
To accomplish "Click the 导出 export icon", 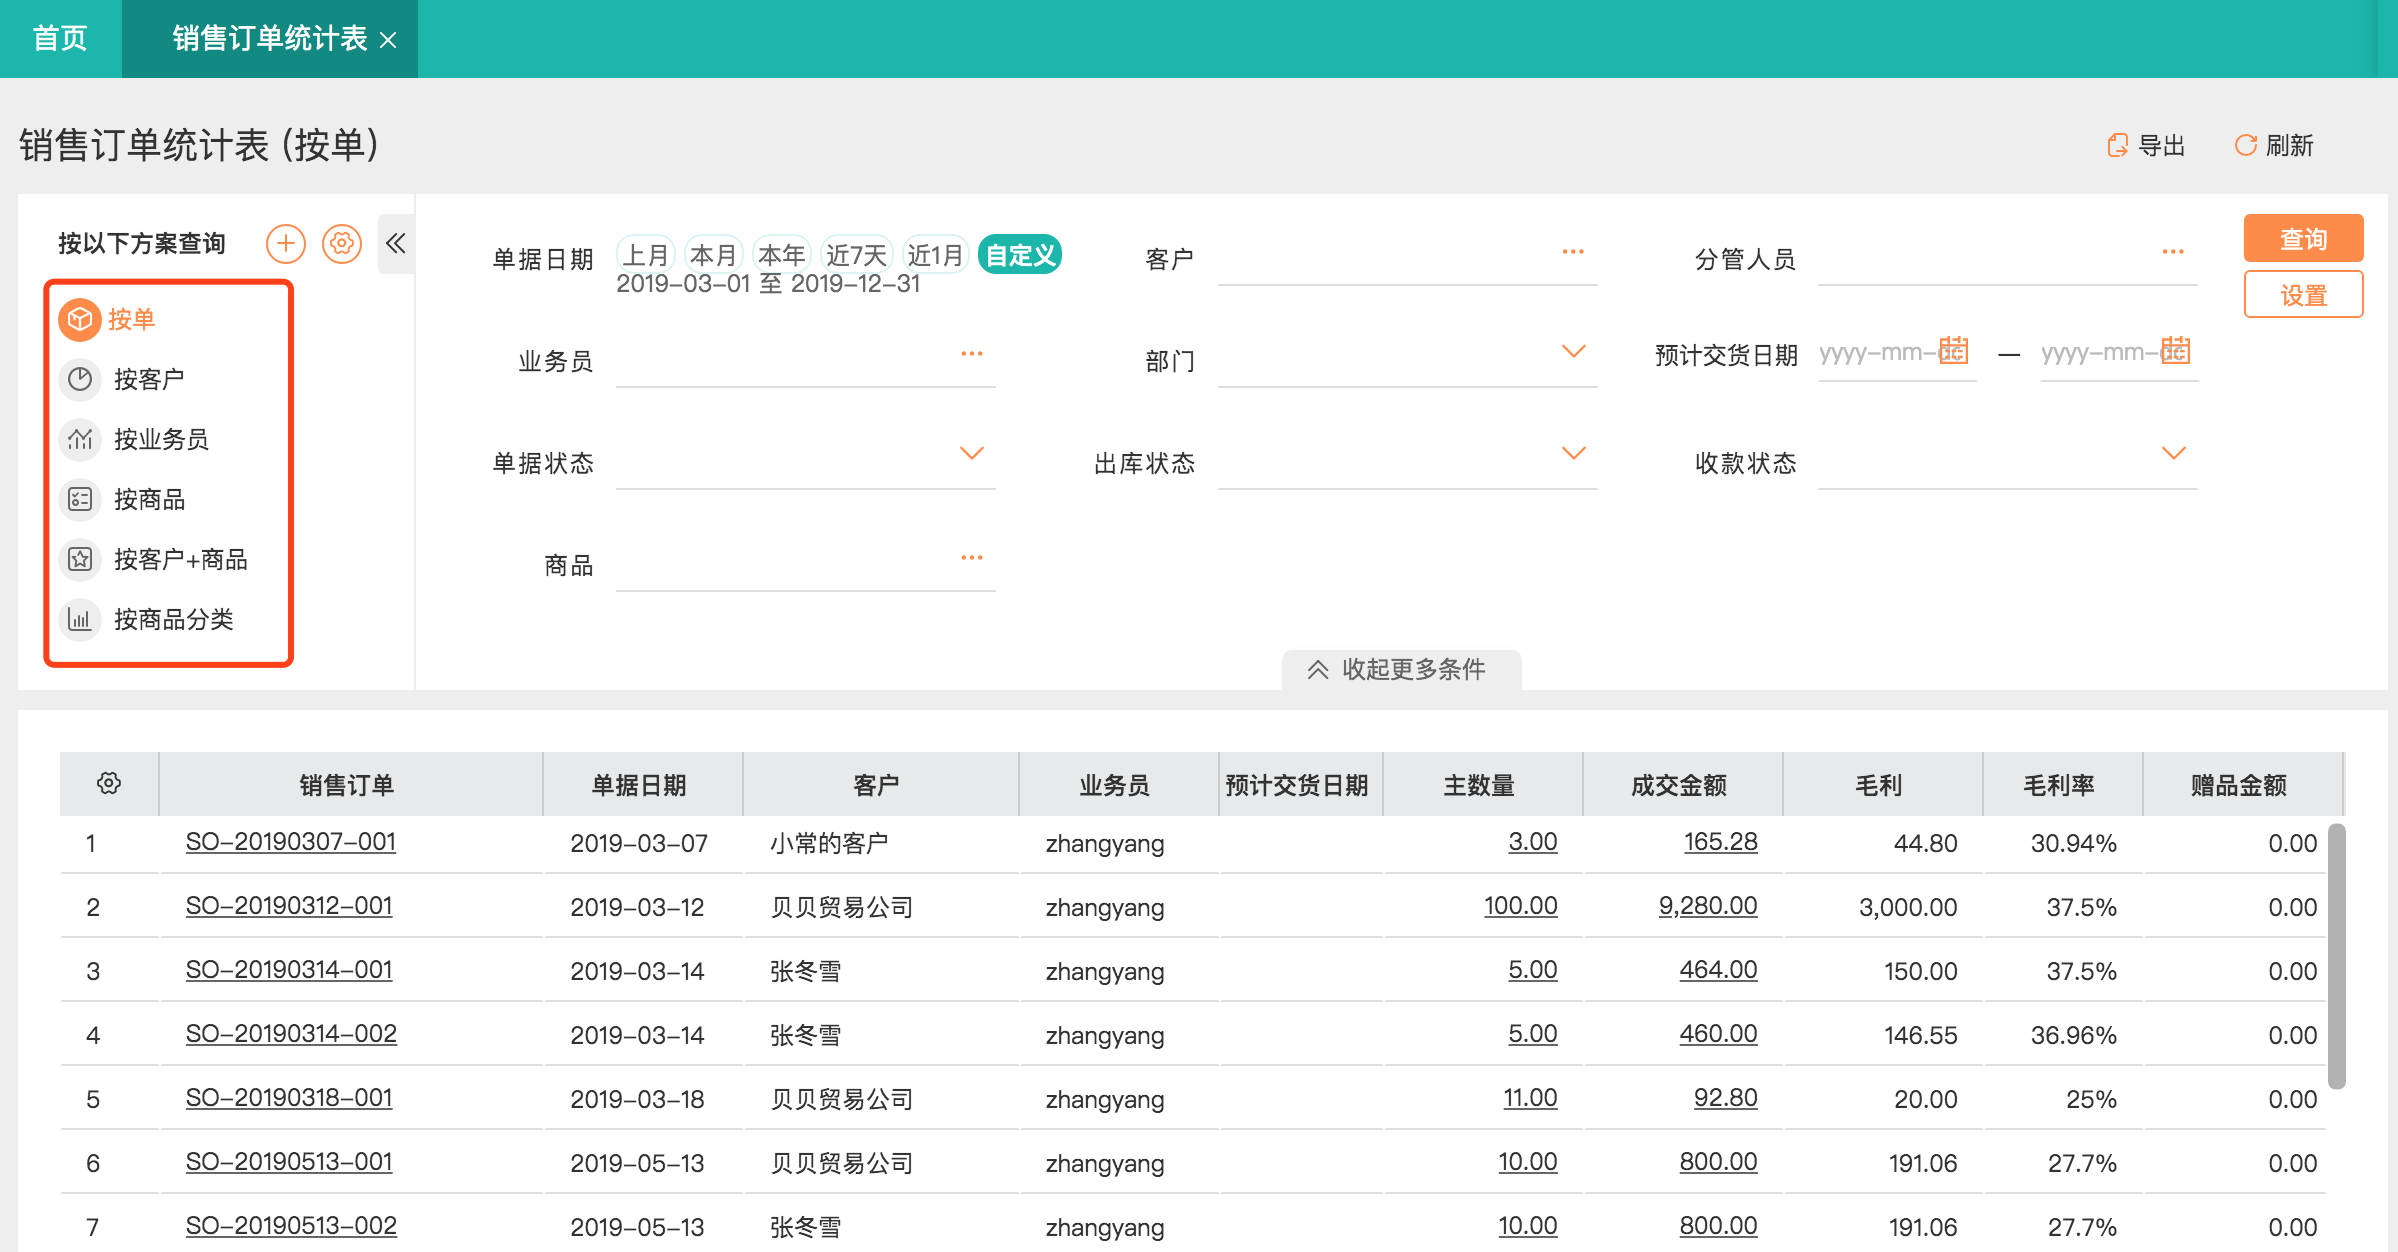I will (2103, 144).
